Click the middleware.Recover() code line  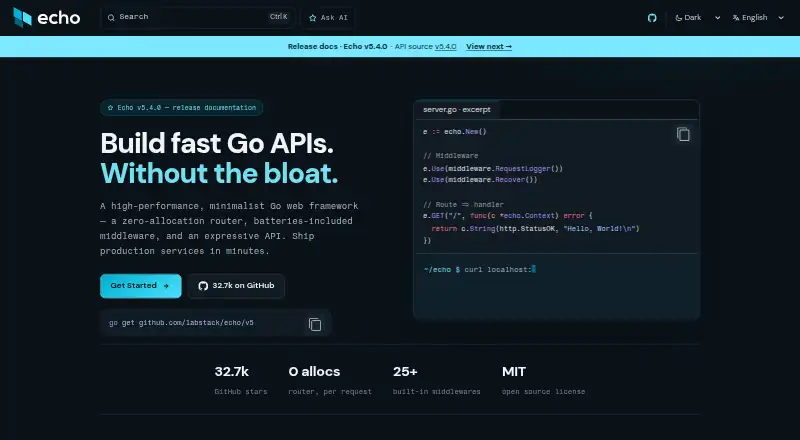[x=480, y=180]
